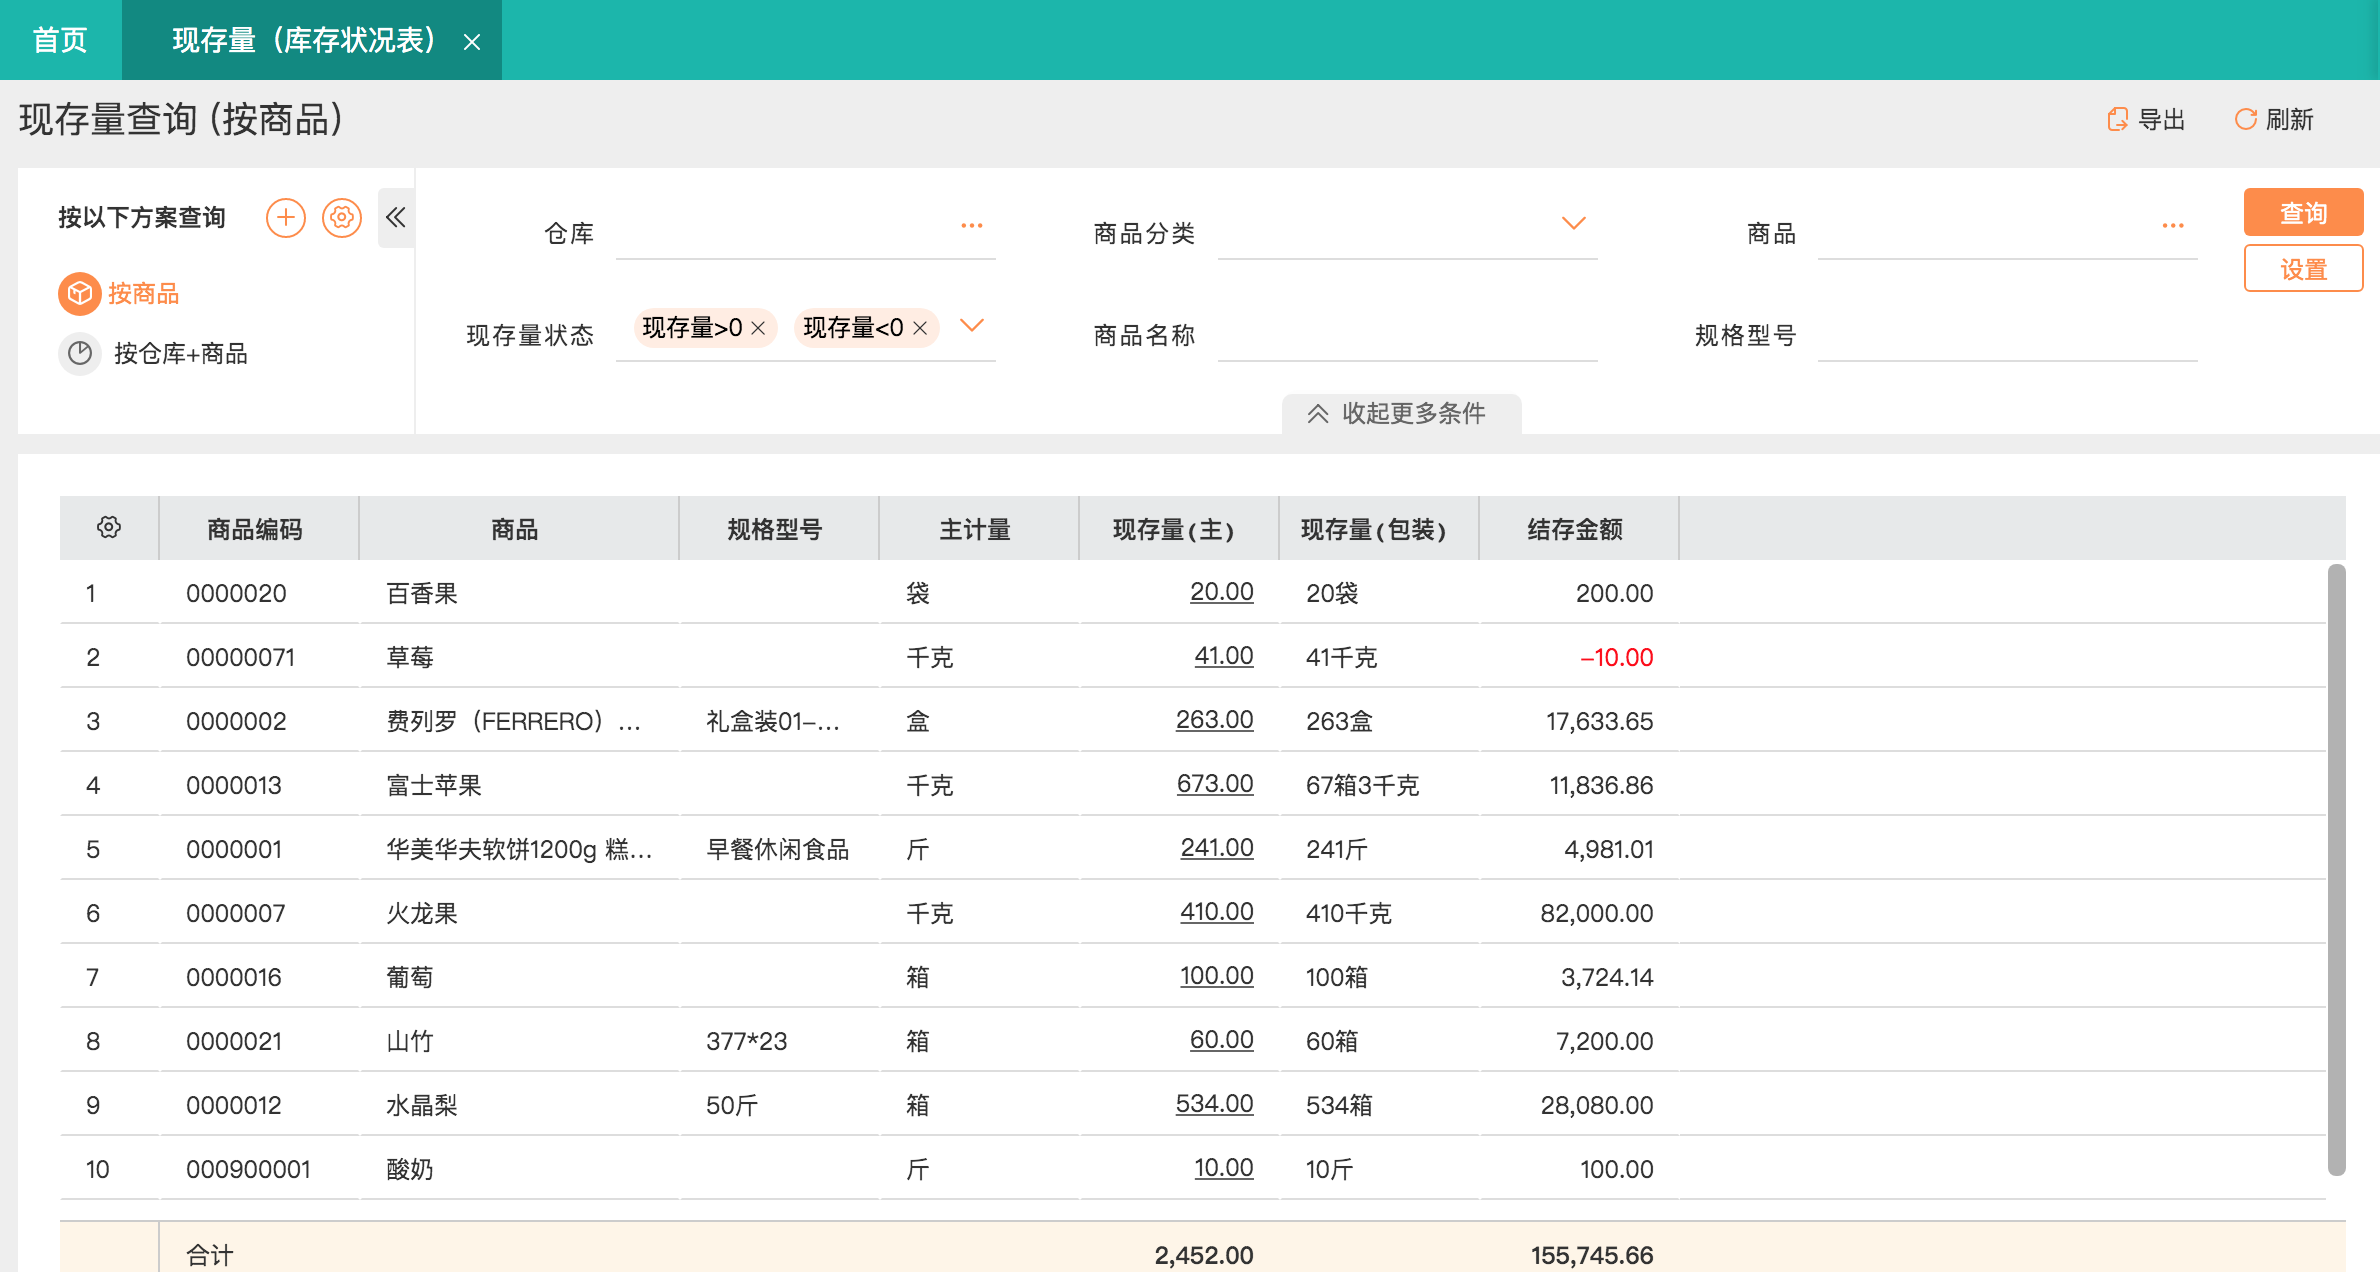Remove the 现存量>0 filter tag
The height and width of the screenshot is (1272, 2380).
pos(752,327)
